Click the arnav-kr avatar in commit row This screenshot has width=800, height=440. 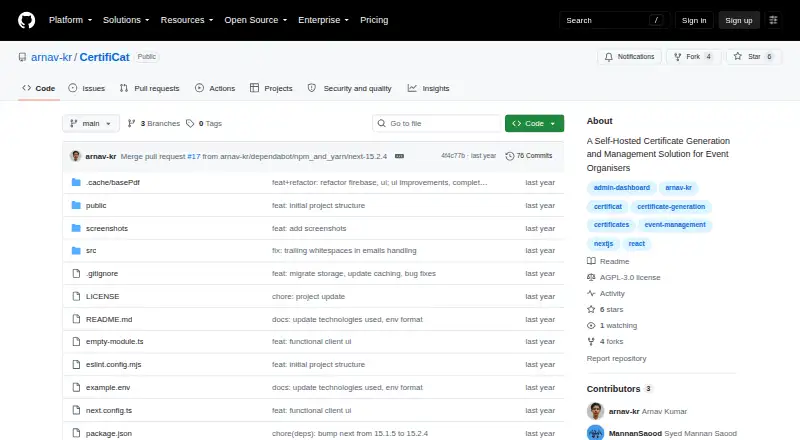click(76, 156)
